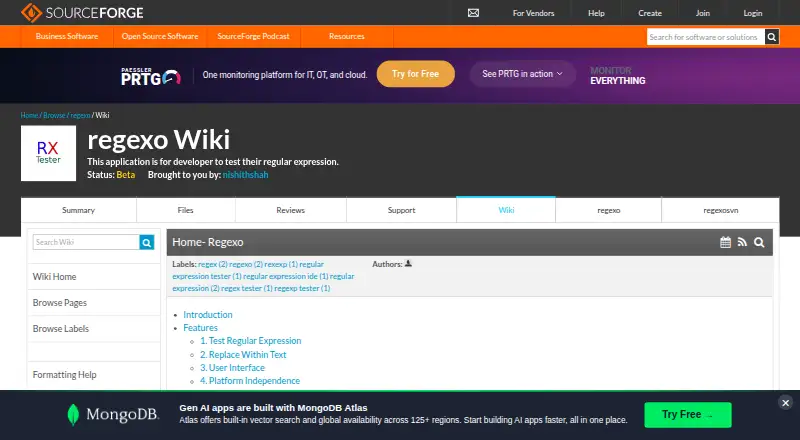Expand See PRTG in action dropdown

pos(522,74)
